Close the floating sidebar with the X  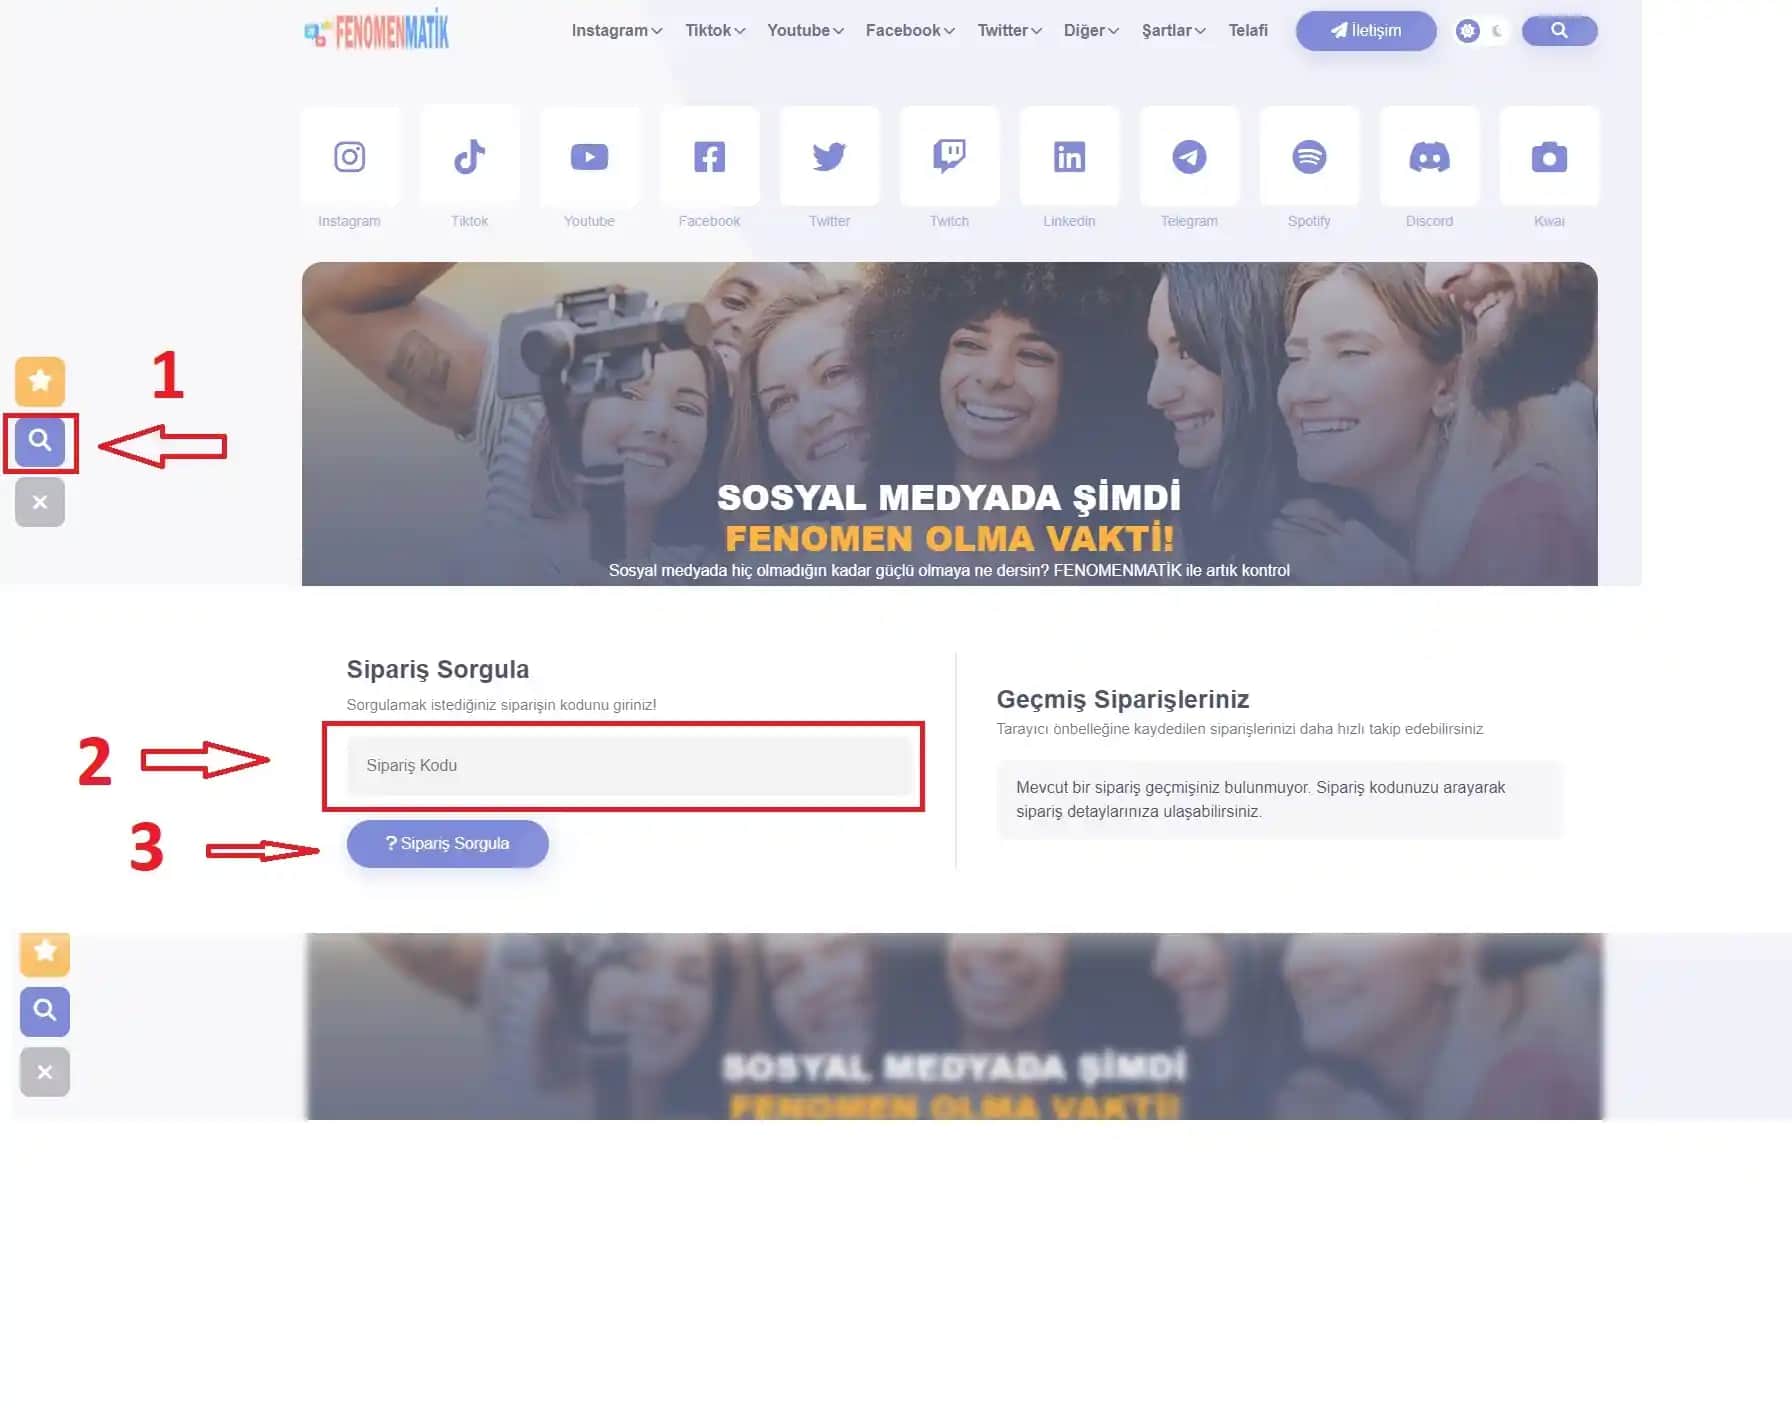point(40,502)
